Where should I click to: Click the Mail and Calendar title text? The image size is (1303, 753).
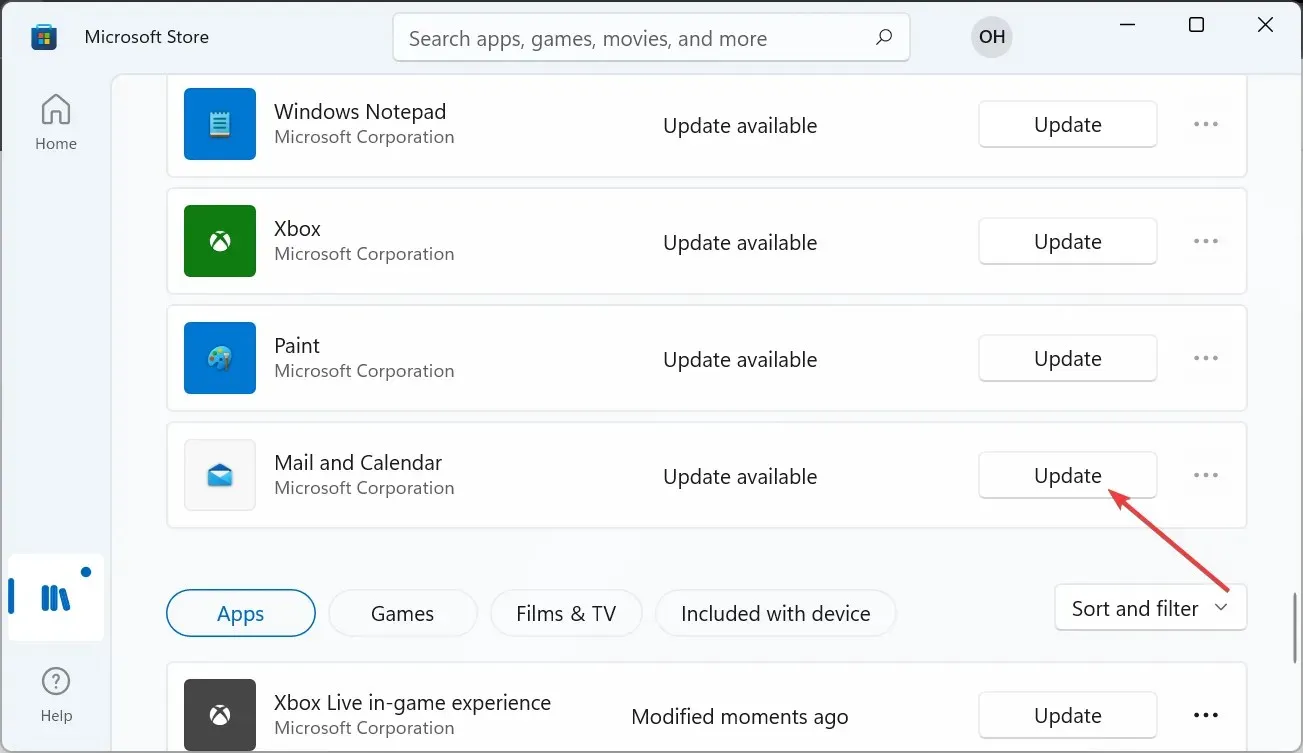pyautogui.click(x=358, y=462)
